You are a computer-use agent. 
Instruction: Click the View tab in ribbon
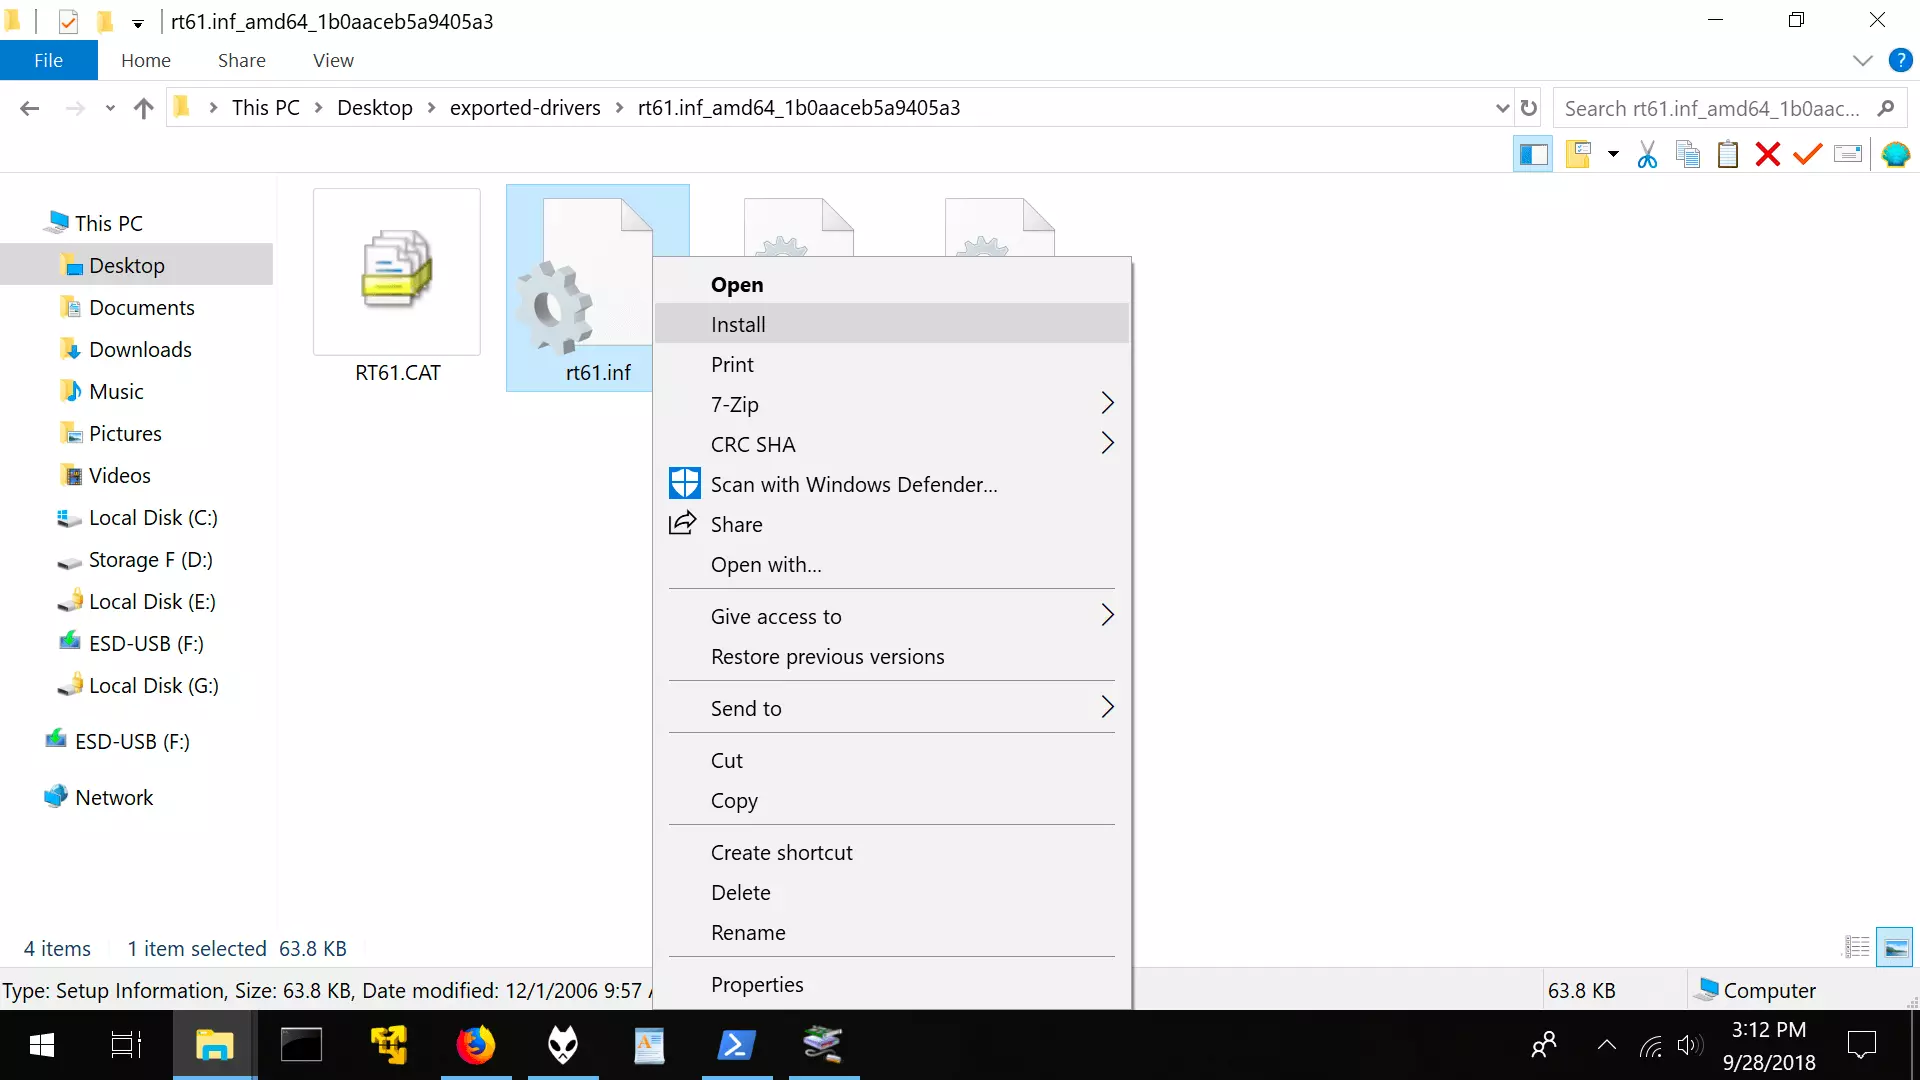pyautogui.click(x=334, y=61)
